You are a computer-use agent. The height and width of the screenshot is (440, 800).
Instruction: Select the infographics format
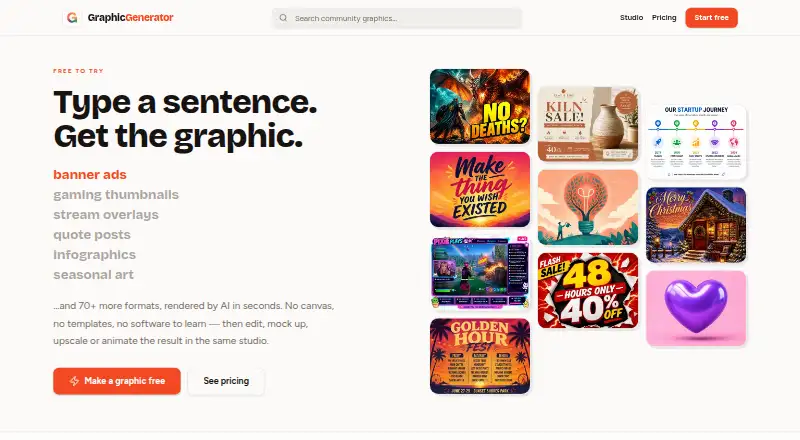coord(94,254)
